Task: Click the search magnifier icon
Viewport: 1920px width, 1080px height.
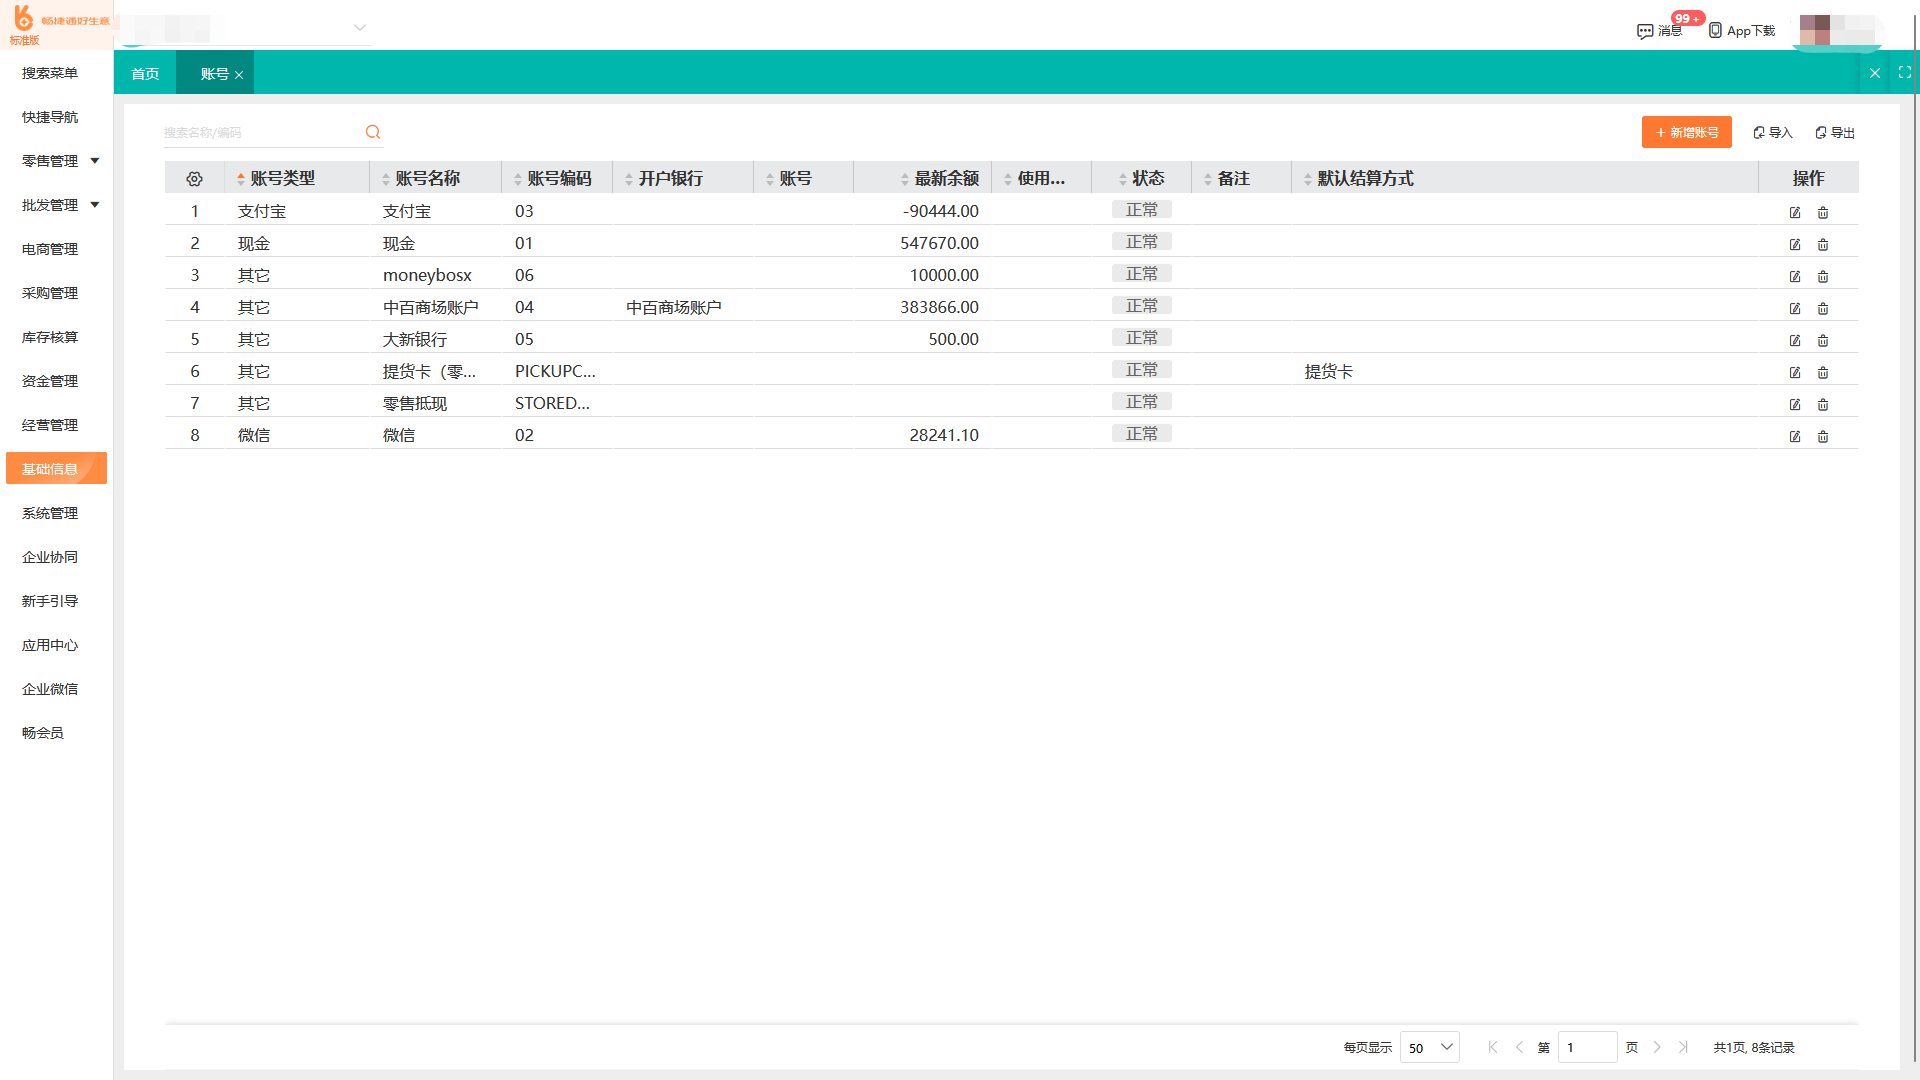Action: point(373,132)
